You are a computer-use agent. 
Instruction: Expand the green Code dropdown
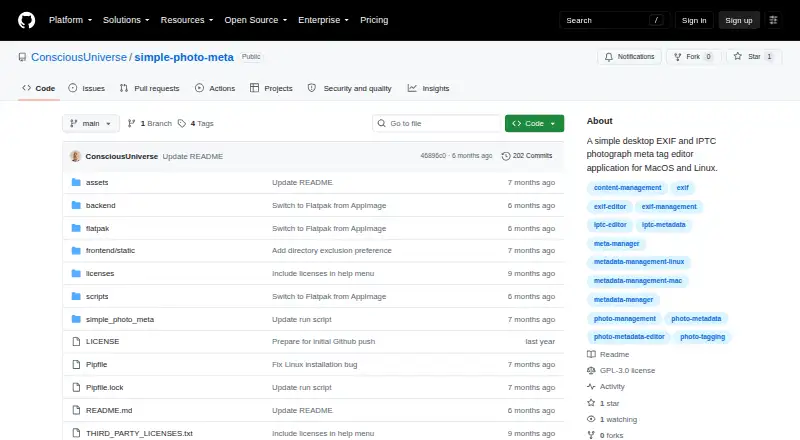(x=534, y=124)
